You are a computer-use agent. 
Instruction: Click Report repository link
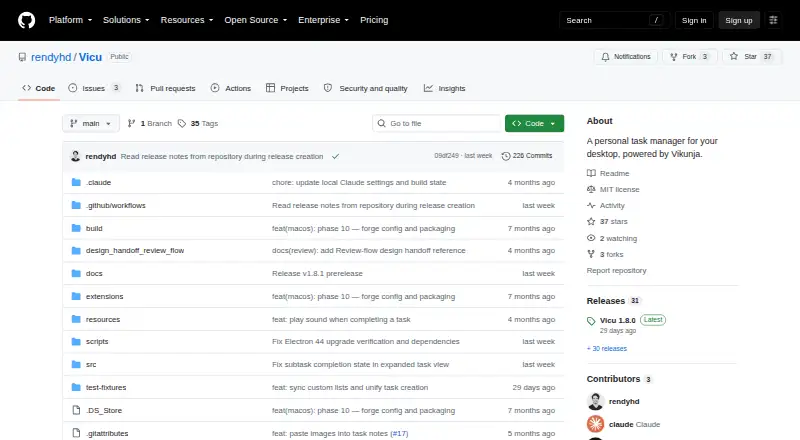tap(616, 271)
